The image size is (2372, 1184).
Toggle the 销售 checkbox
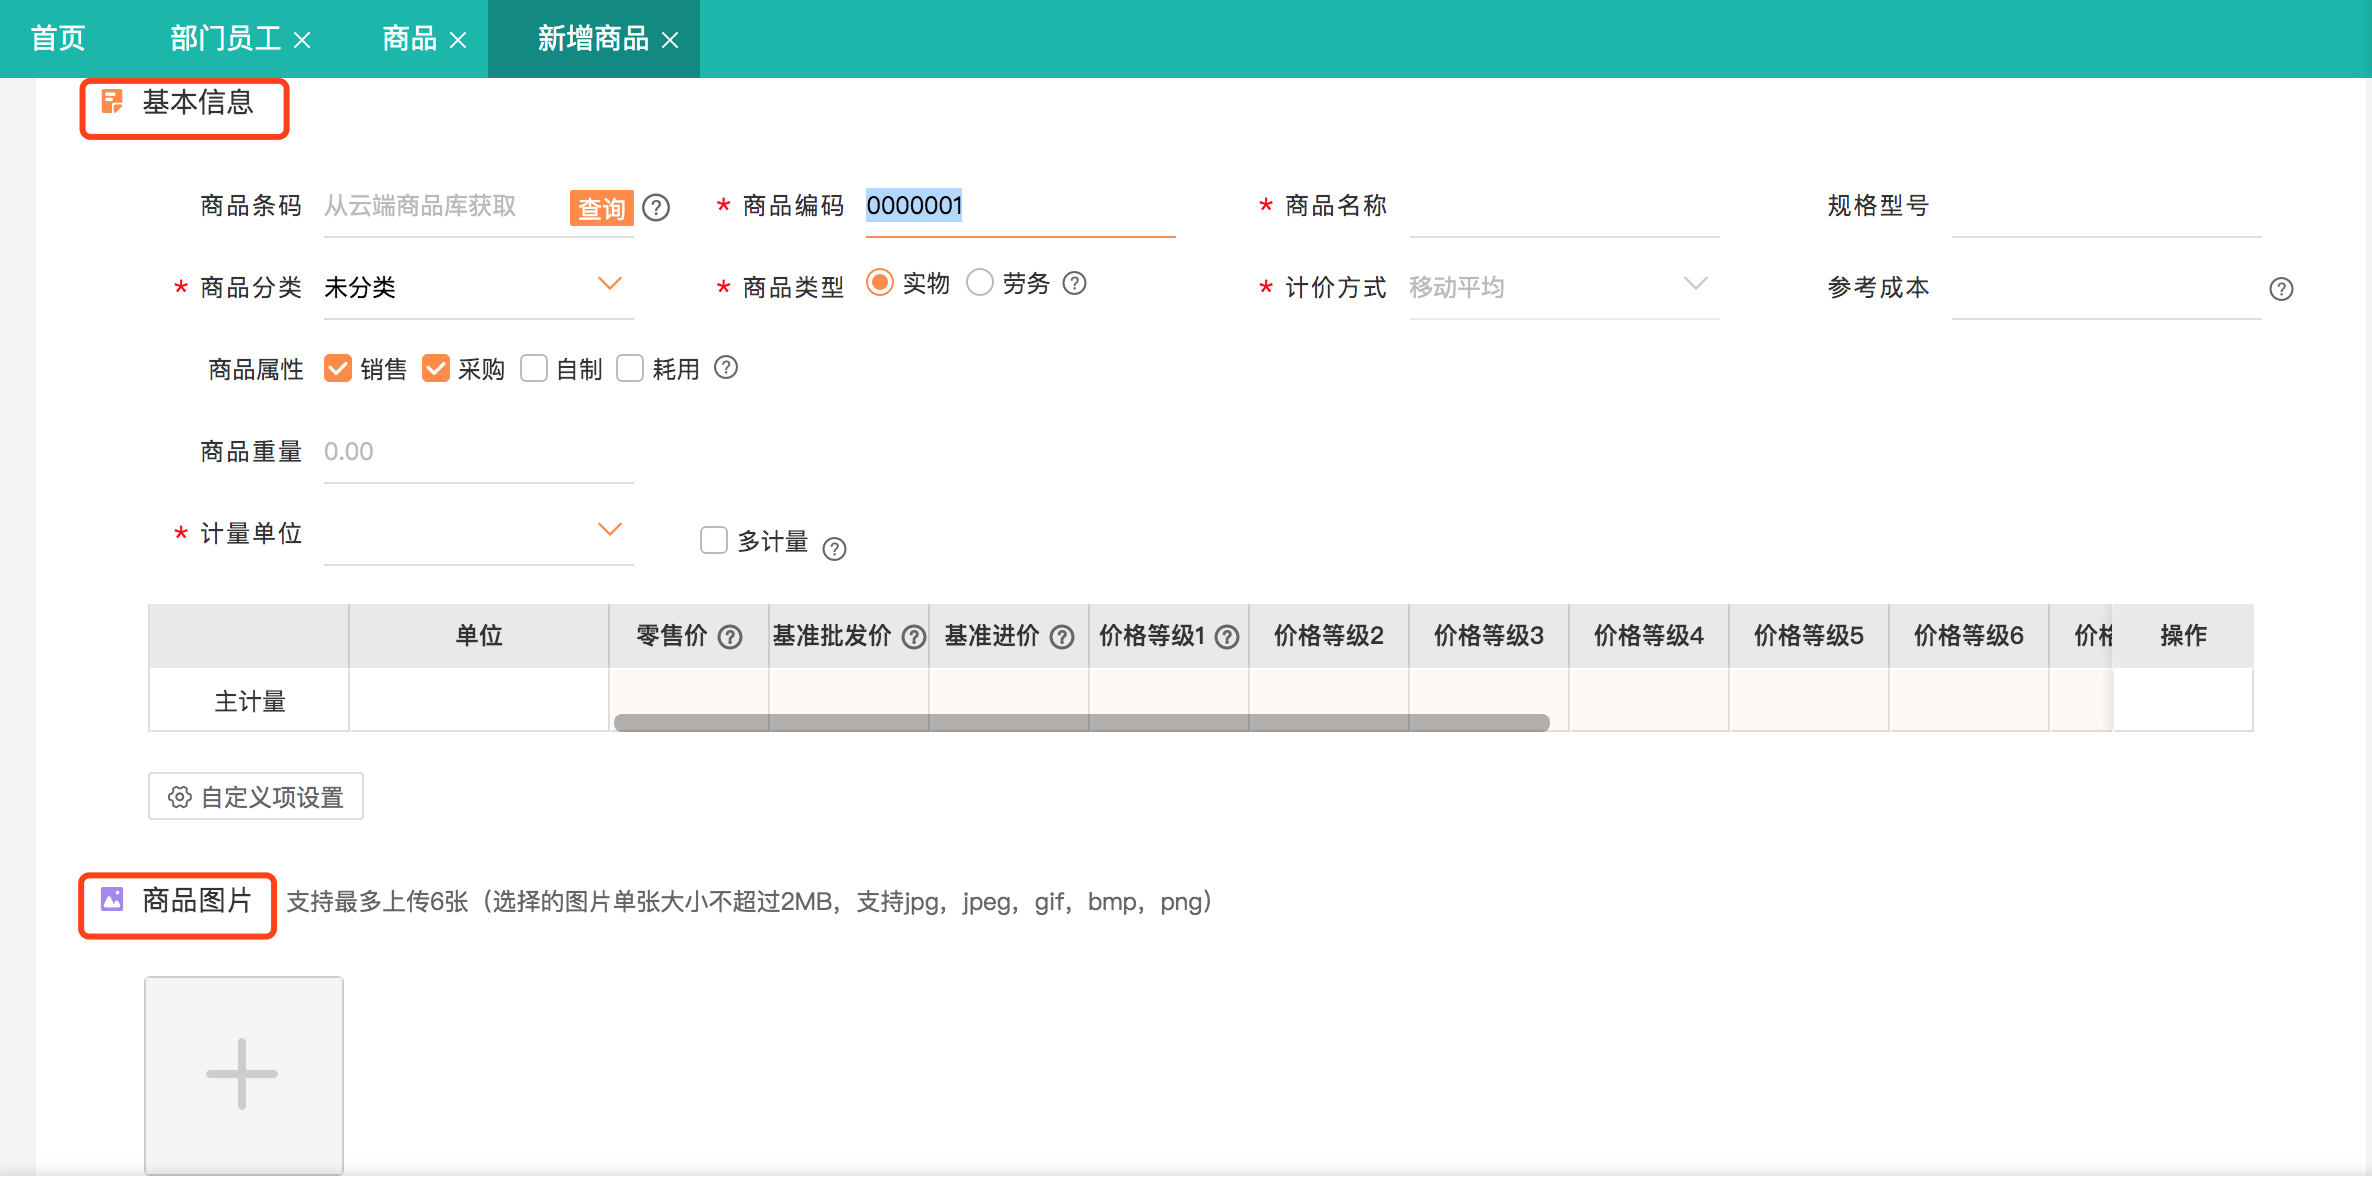tap(339, 367)
